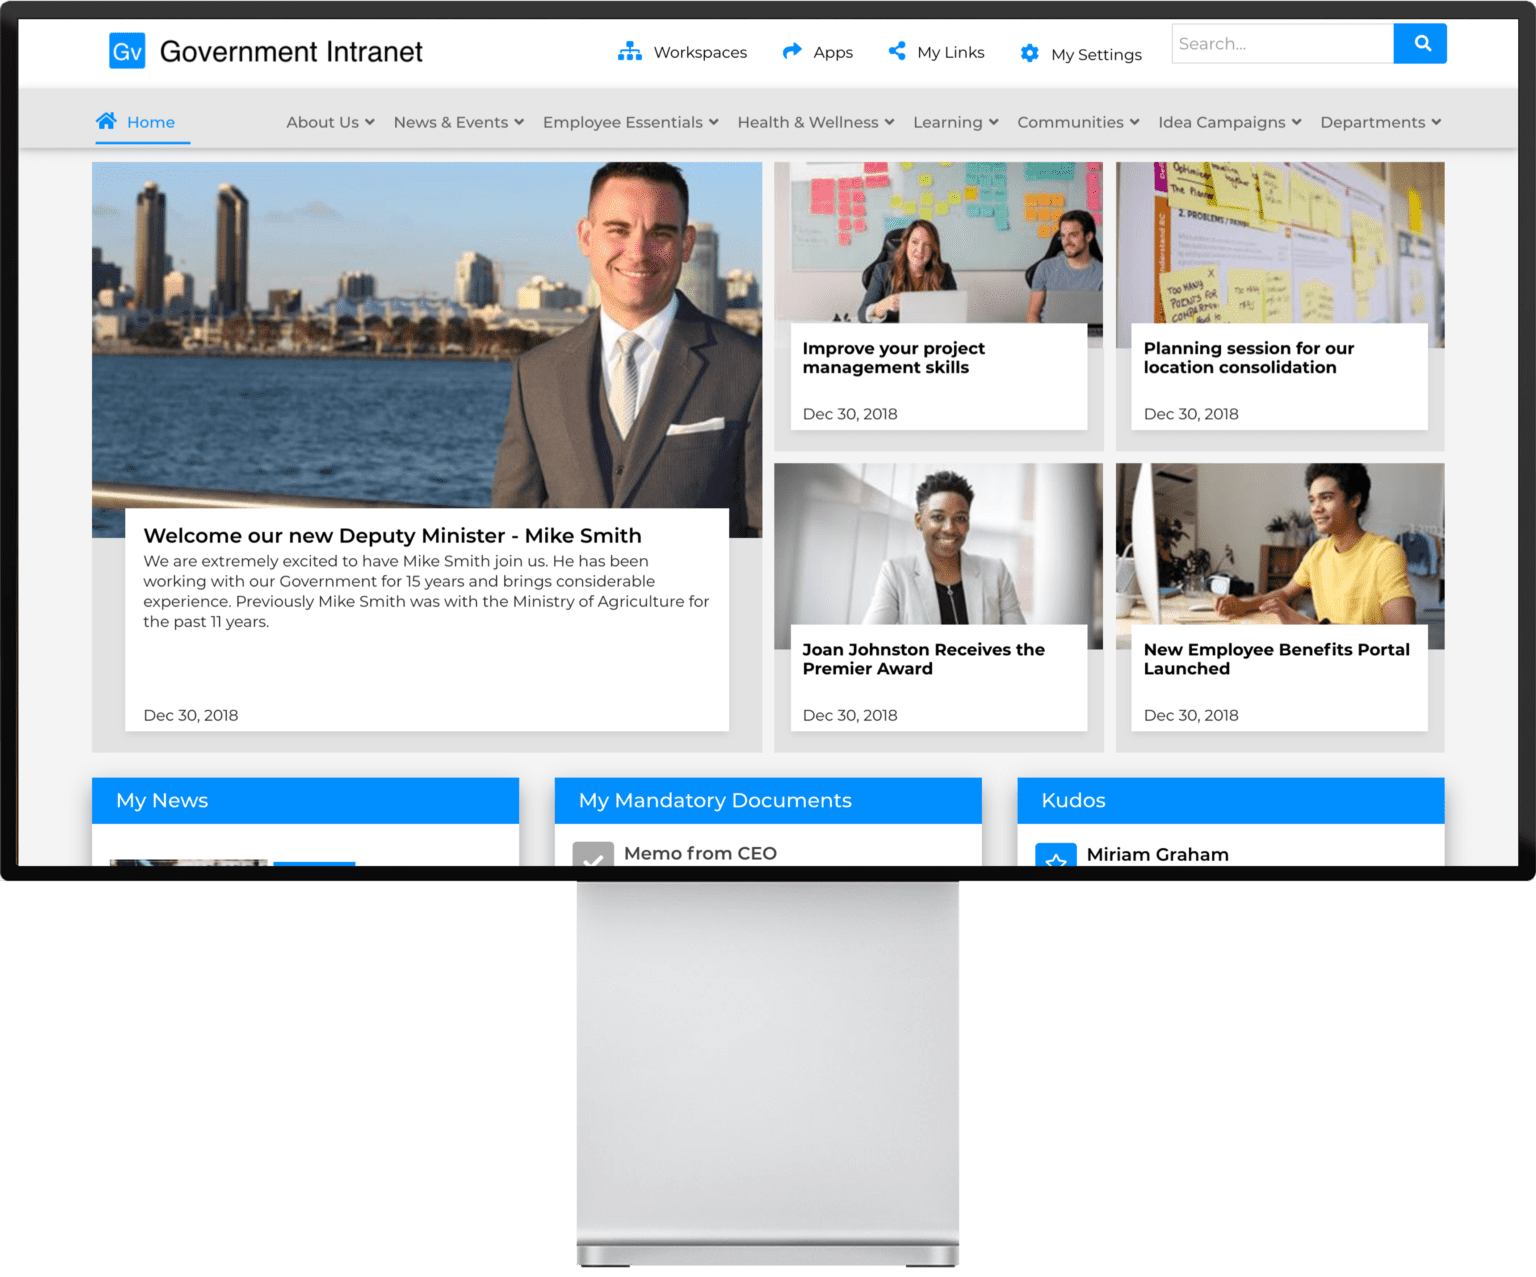Click inside the Search input field
Image resolution: width=1536 pixels, height=1277 pixels.
(x=1283, y=43)
